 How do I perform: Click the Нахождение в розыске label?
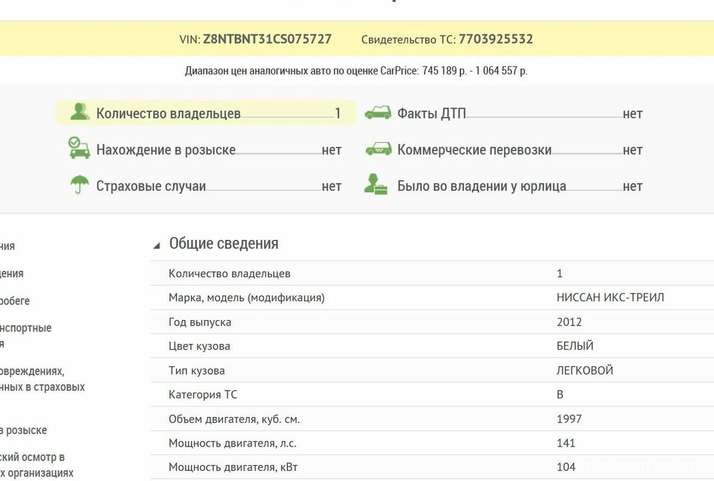pyautogui.click(x=166, y=150)
